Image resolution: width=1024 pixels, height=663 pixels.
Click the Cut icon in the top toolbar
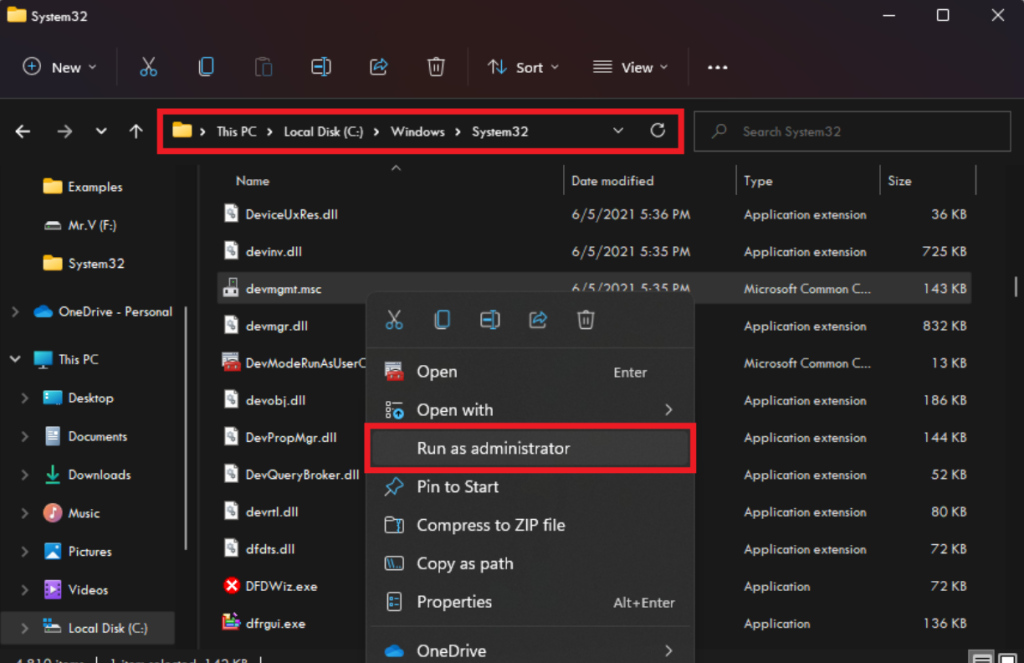point(148,67)
